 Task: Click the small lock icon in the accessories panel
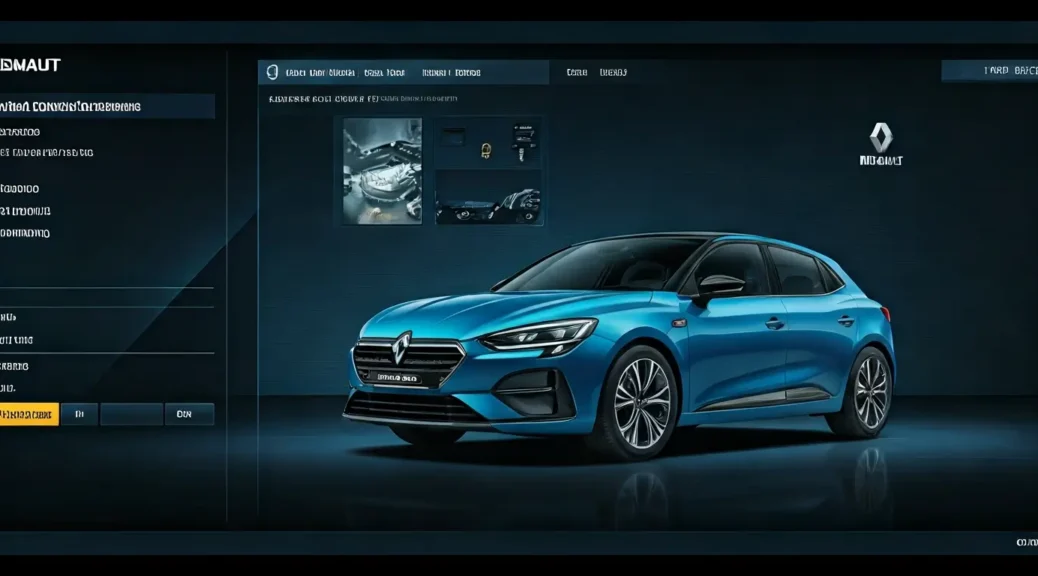pos(484,152)
